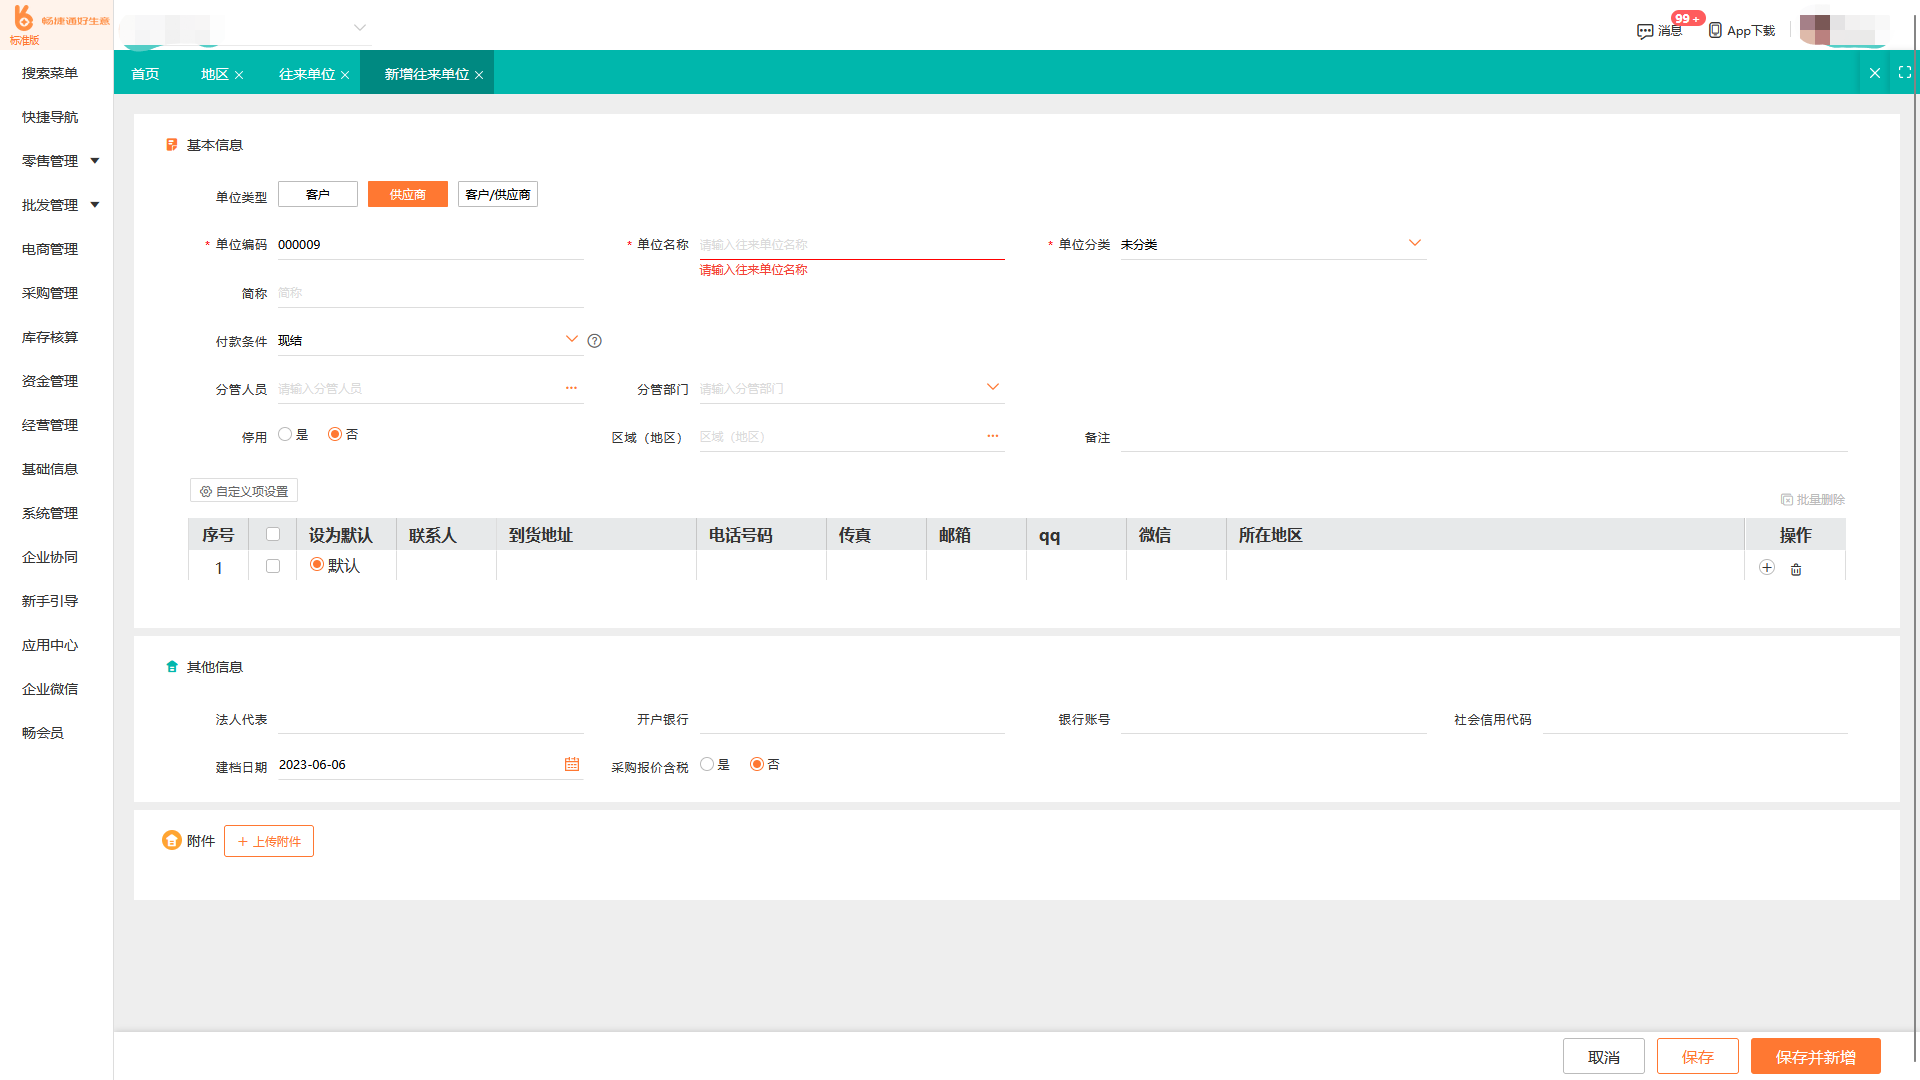Select the row checkbox in table
This screenshot has height=1080, width=1920.
point(272,566)
